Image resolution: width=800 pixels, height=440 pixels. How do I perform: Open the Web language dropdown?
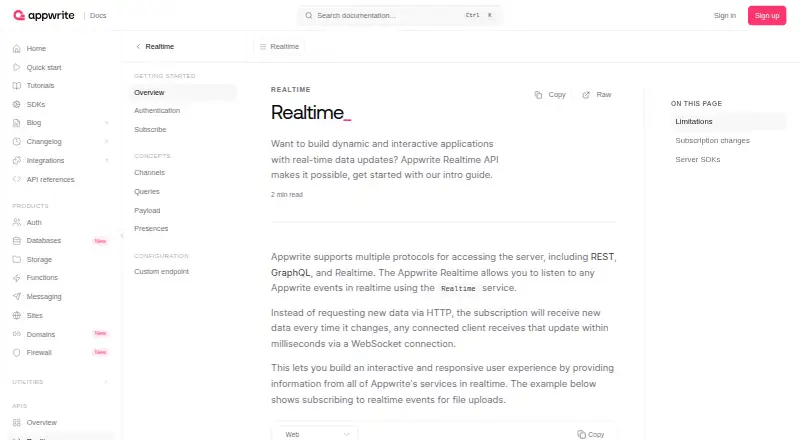317,434
